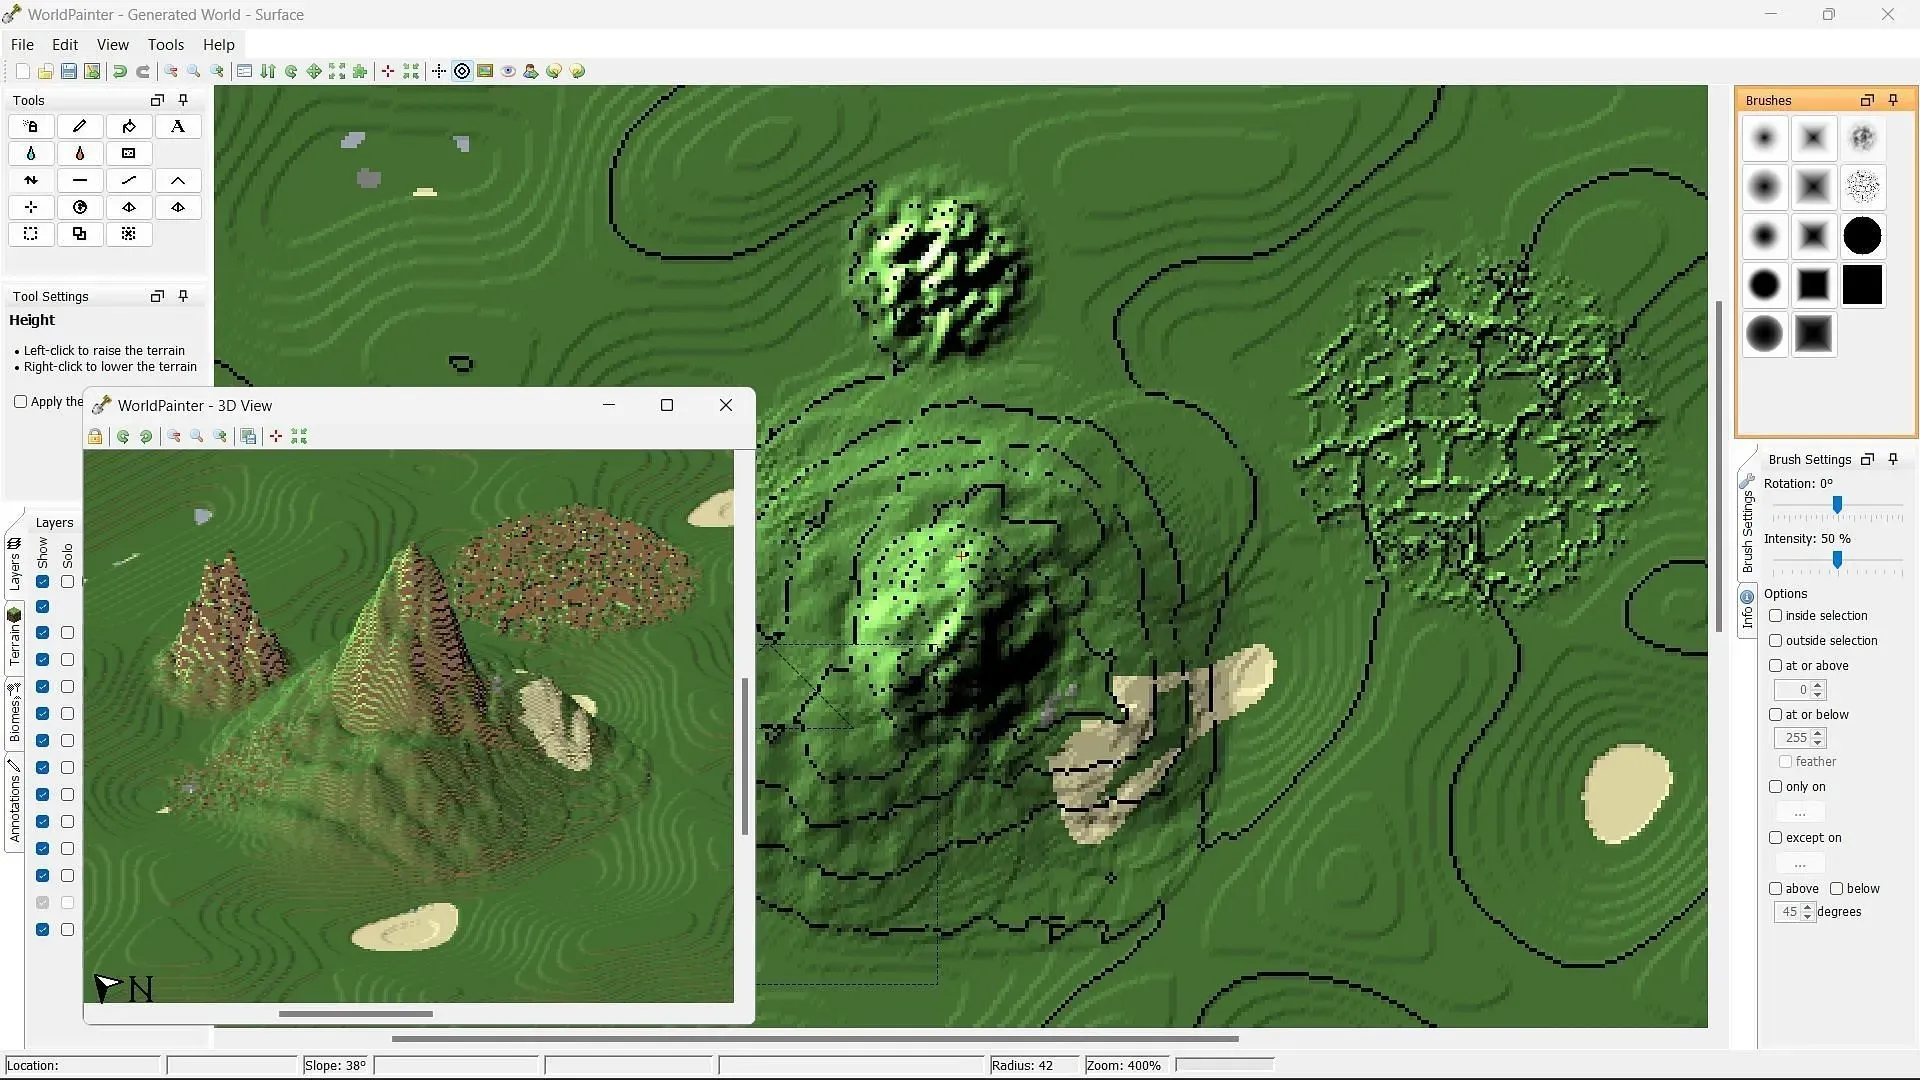Screen dimensions: 1920x1080
Task: Select the Smooth terrain tool
Action: [128, 179]
